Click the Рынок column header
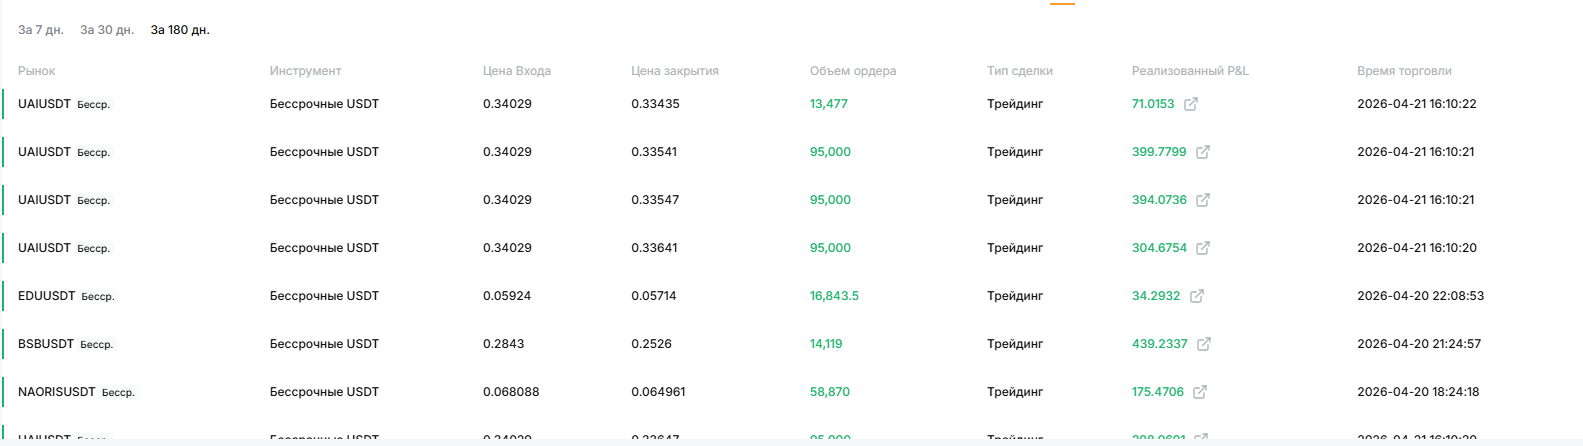Screen dimensions: 1583x446 37,71
